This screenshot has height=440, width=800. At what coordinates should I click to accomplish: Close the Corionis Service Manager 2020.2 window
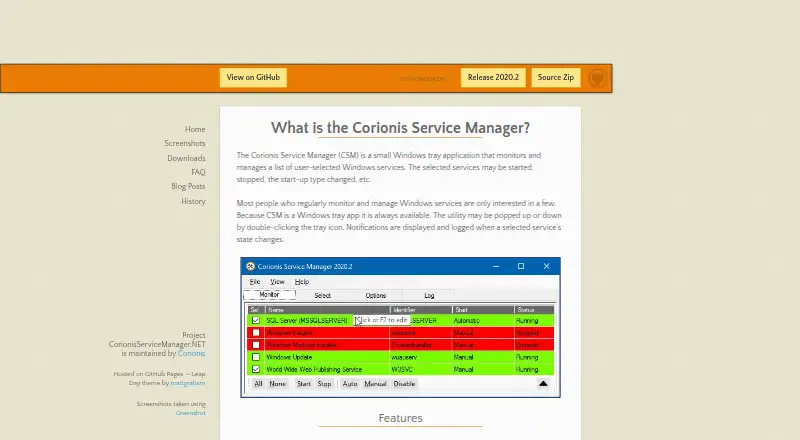[x=546, y=266]
